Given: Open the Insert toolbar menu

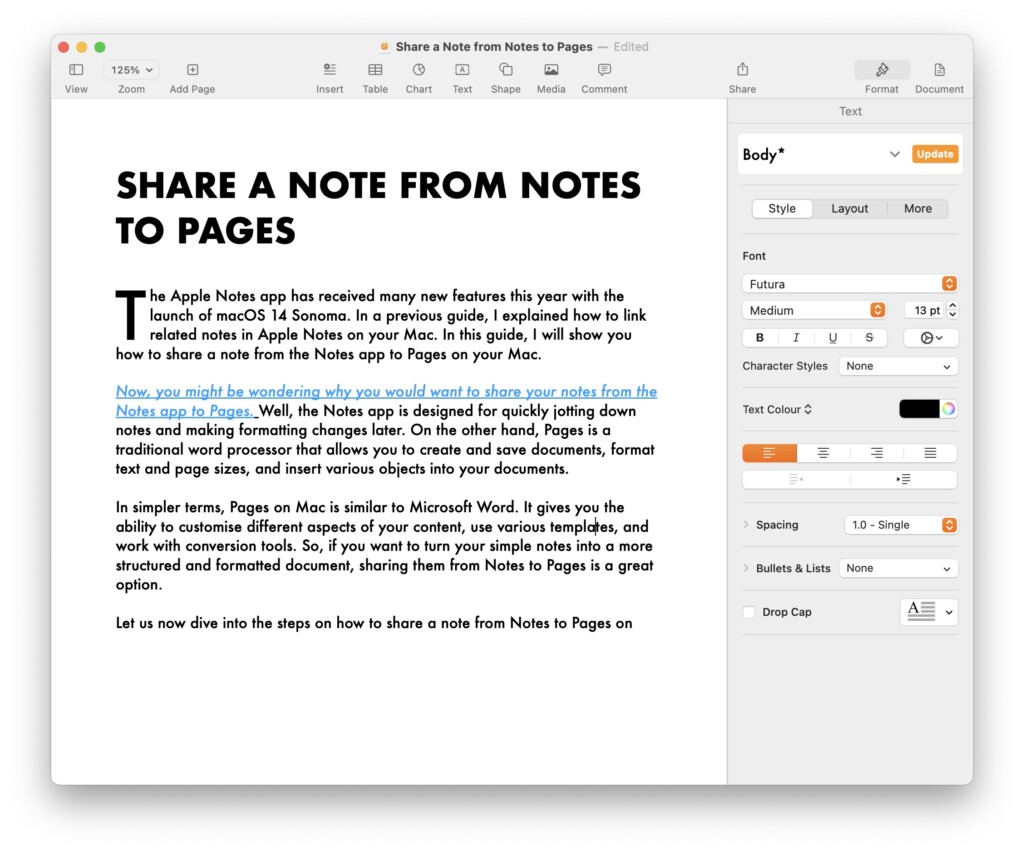Looking at the screenshot, I should coord(329,70).
